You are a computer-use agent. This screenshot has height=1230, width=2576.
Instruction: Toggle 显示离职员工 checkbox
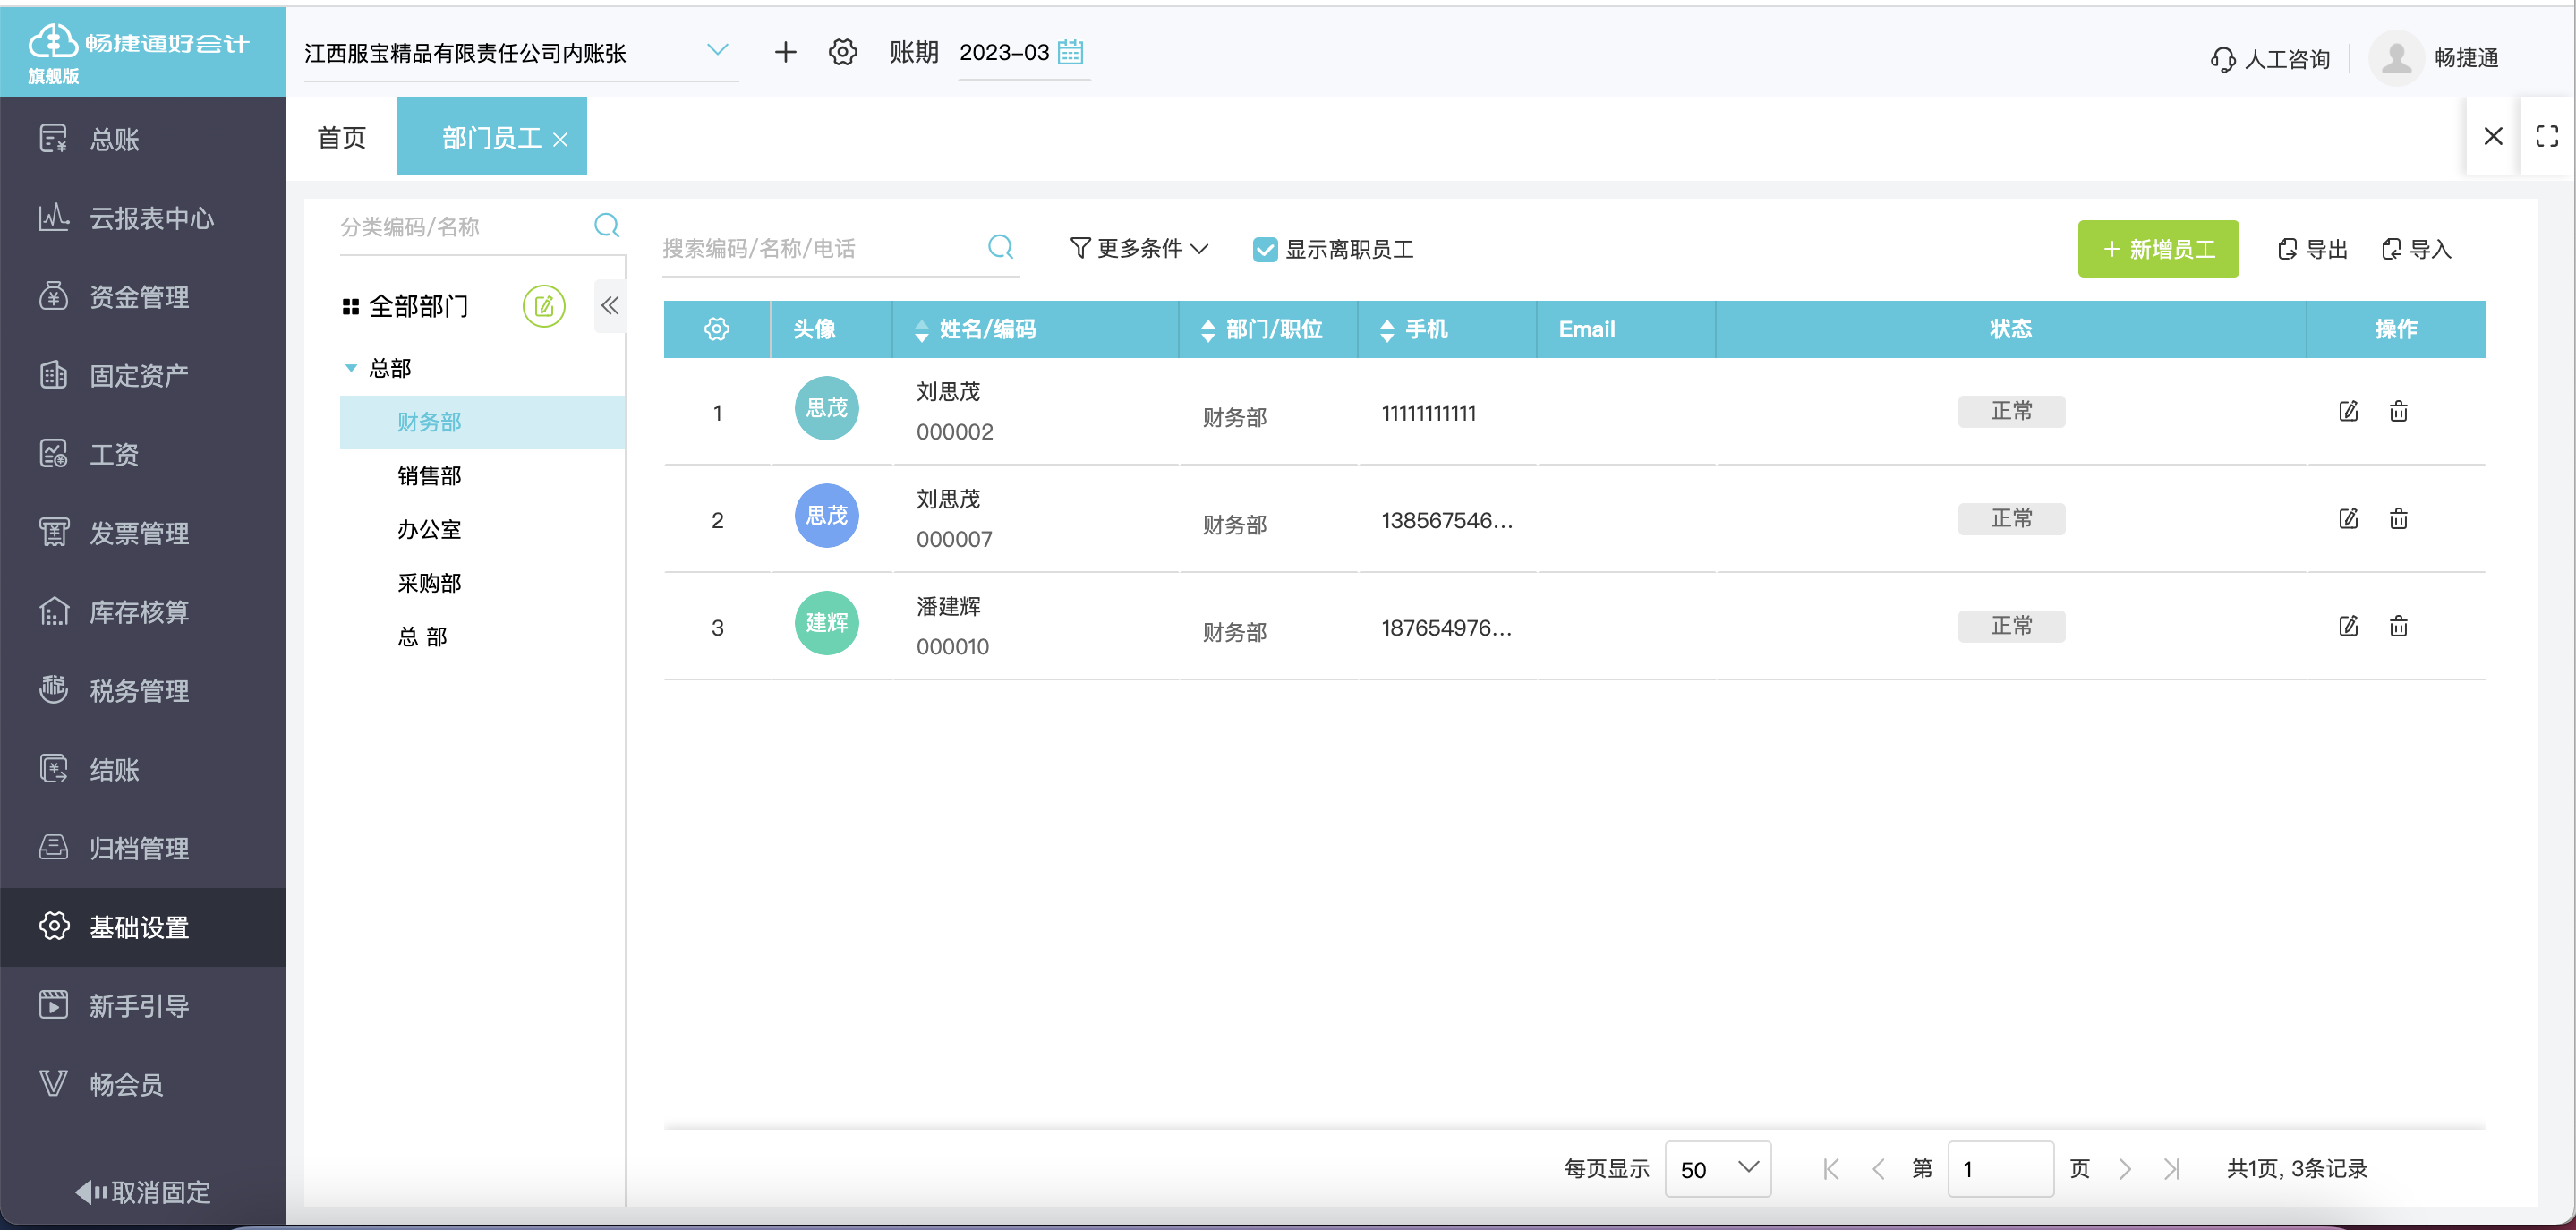click(x=1267, y=250)
